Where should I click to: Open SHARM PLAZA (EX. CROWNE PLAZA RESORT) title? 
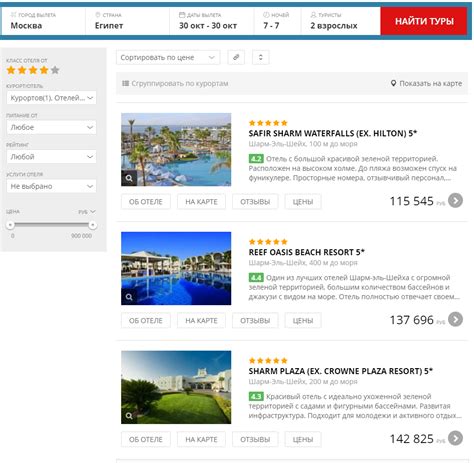(x=341, y=371)
